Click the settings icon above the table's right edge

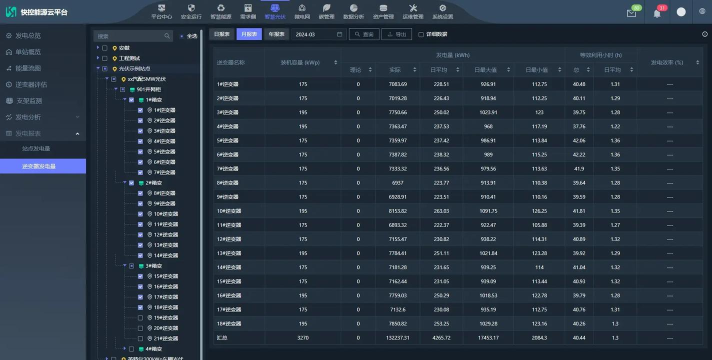[705, 34]
